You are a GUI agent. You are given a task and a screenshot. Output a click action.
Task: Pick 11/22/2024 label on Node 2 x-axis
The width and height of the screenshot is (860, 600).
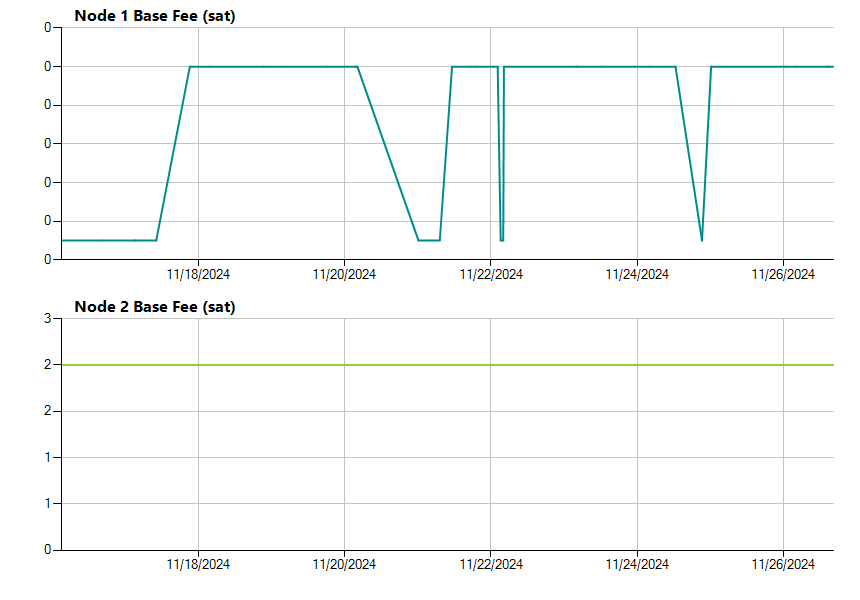491,565
